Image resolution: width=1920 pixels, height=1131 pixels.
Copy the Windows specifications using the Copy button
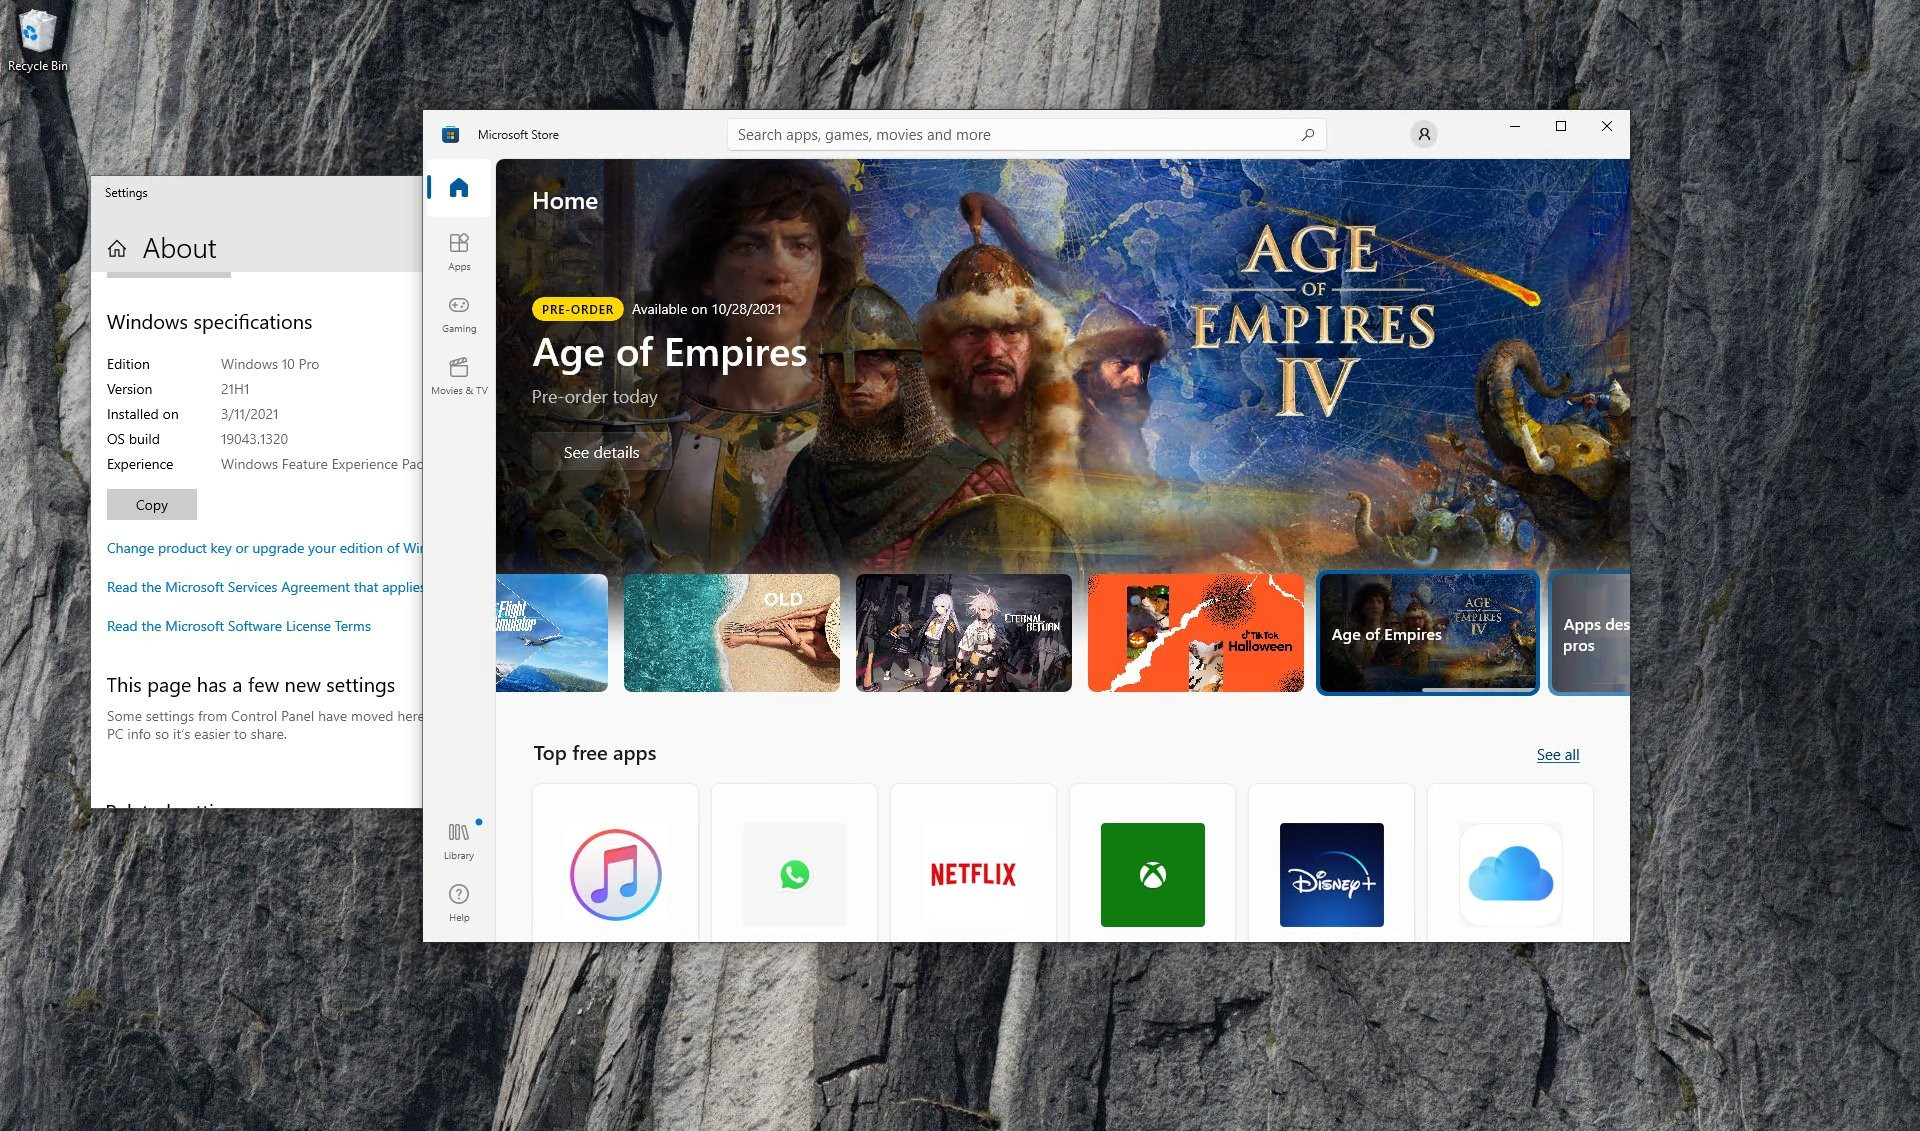pyautogui.click(x=151, y=504)
